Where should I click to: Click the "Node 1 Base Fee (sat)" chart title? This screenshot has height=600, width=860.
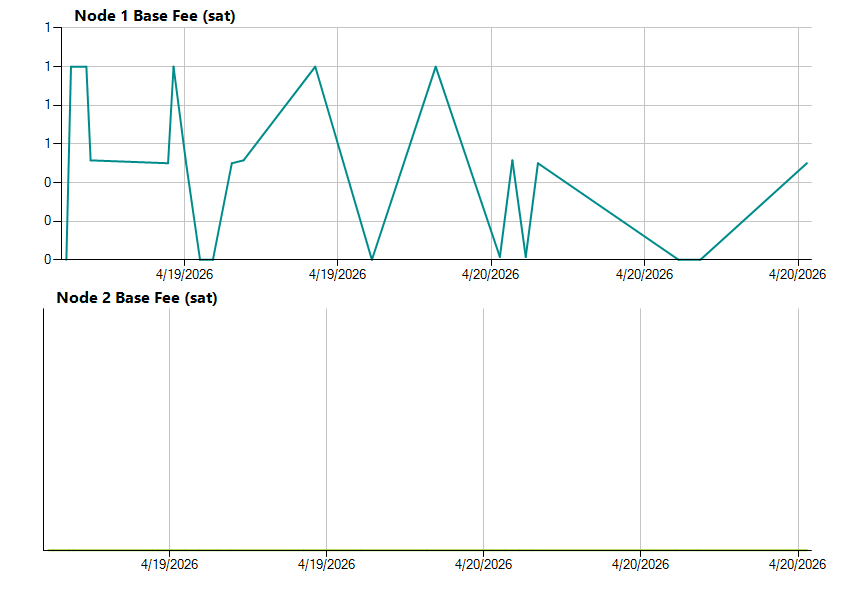click(x=155, y=16)
